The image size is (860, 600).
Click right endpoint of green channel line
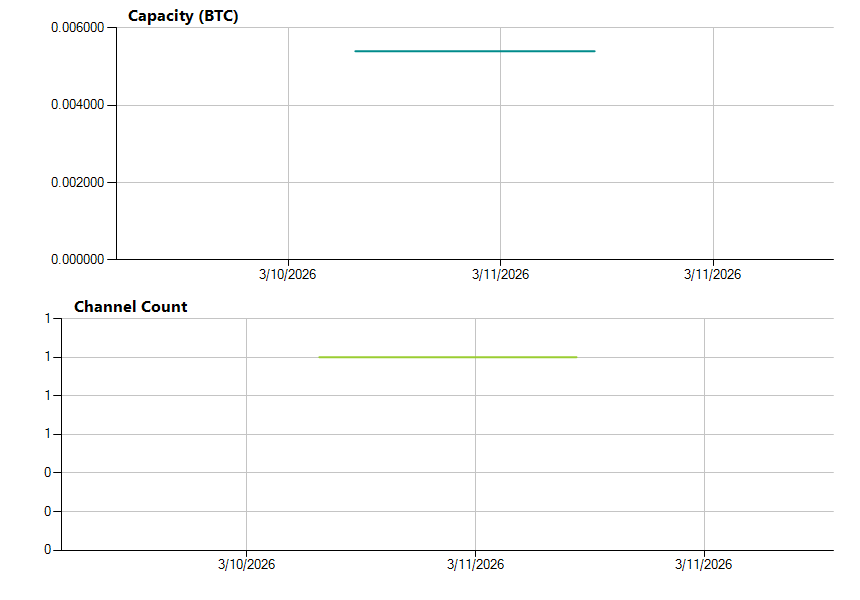576,357
